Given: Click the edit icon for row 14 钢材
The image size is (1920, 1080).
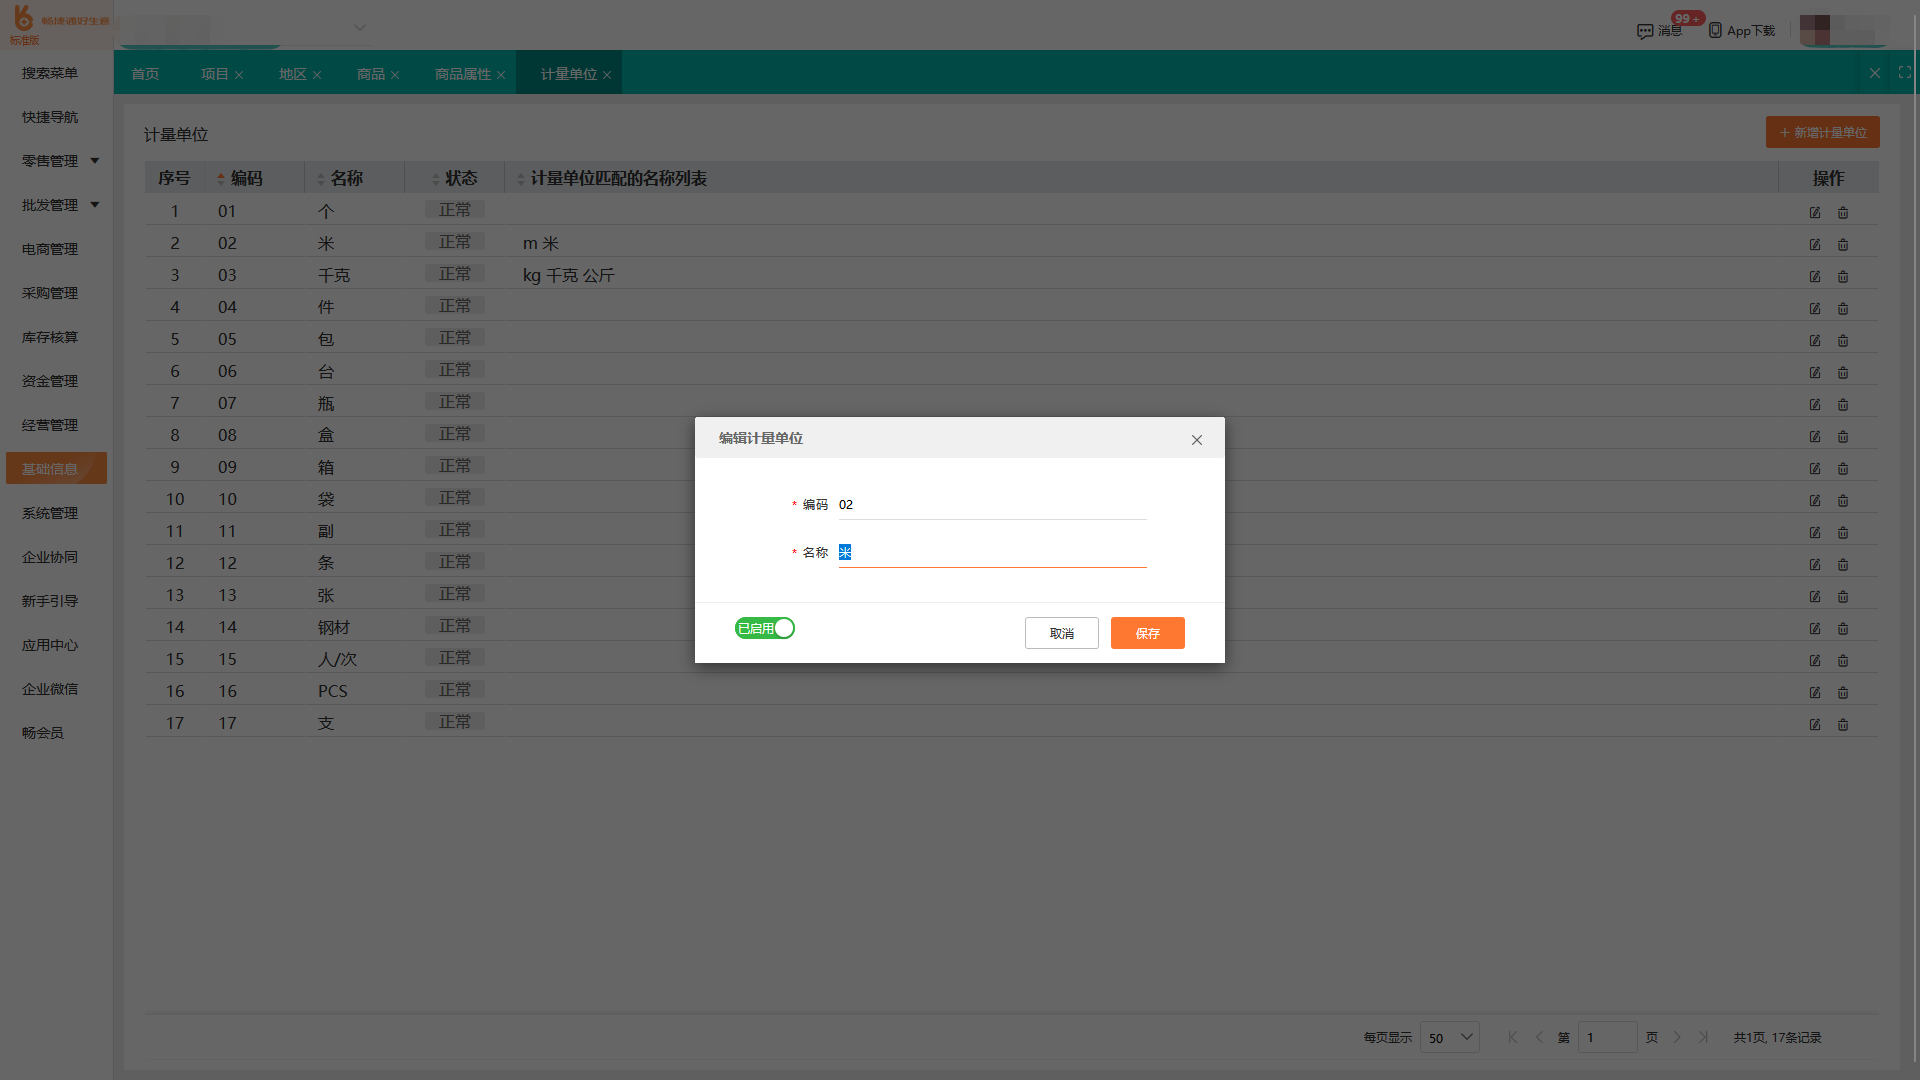Looking at the screenshot, I should click(x=1815, y=626).
